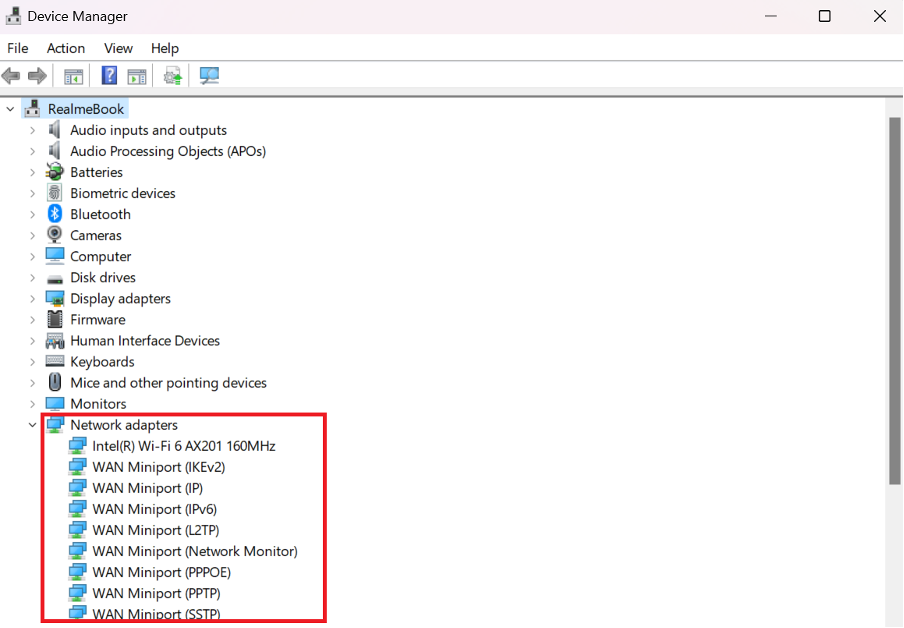Expand the Bluetooth node
This screenshot has height=628, width=904.
pyautogui.click(x=32, y=215)
